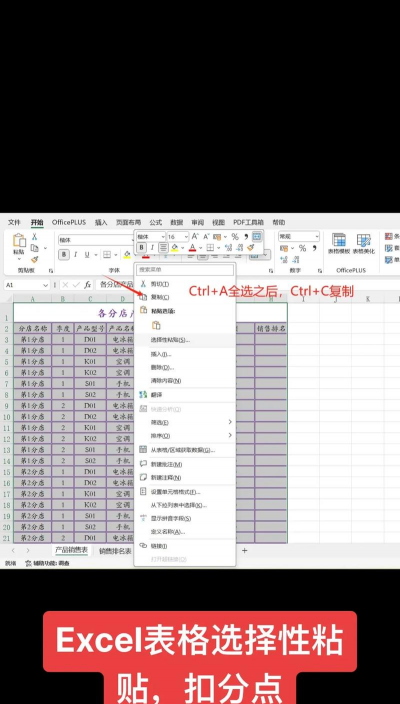
Task: Click the ribbon Copy icon
Action: [35, 248]
